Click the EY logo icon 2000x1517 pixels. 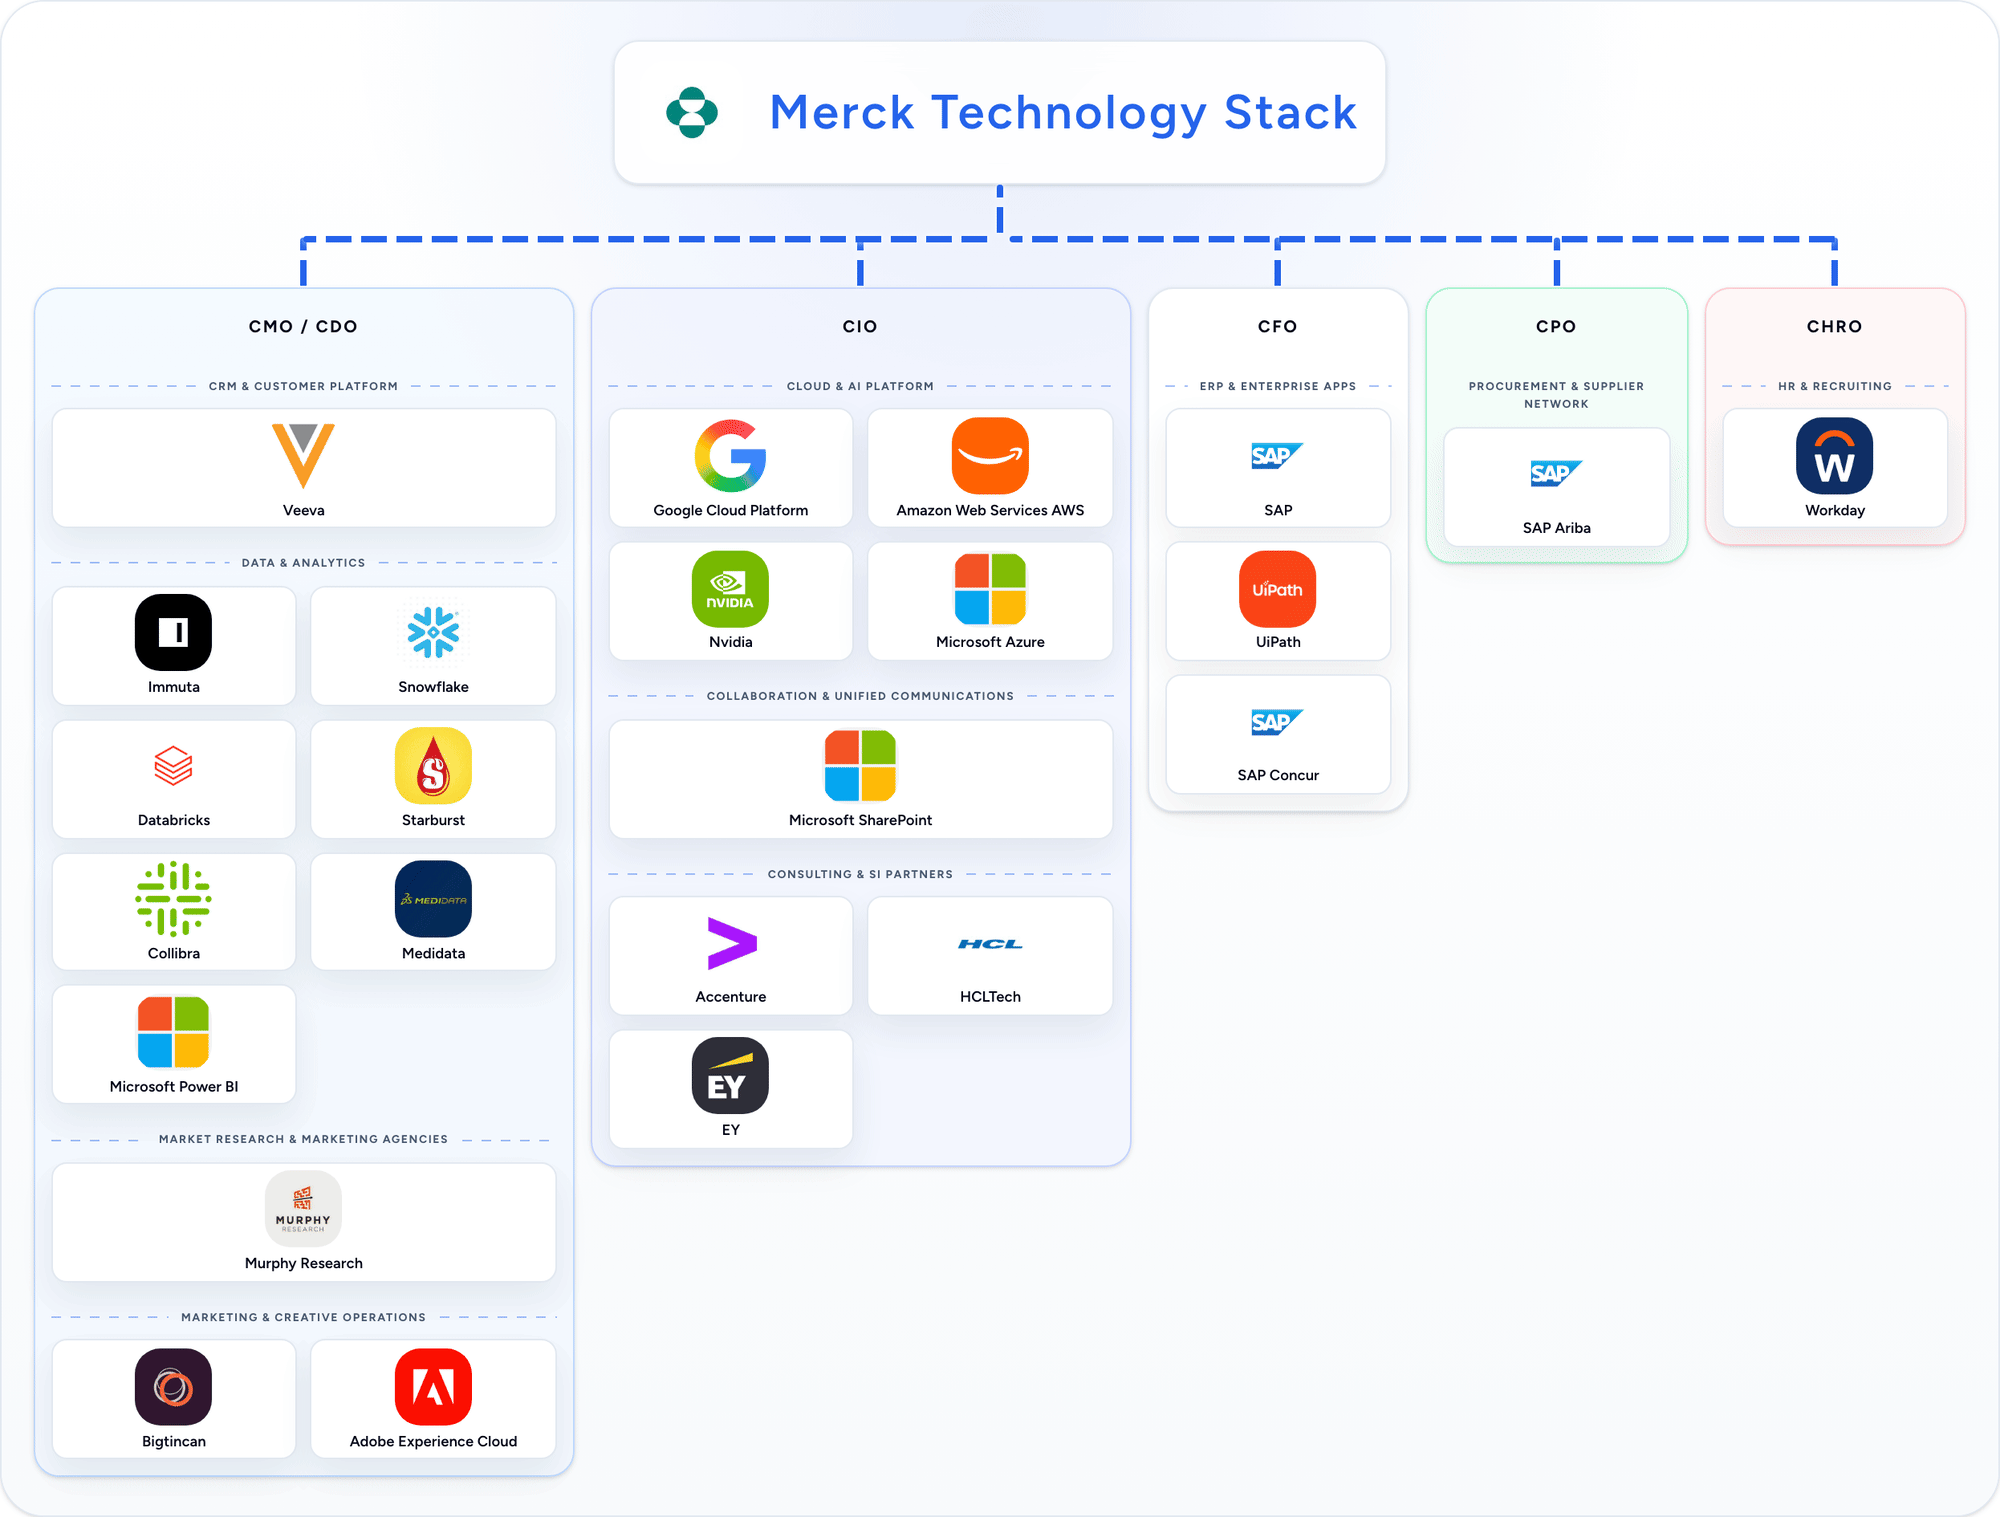point(730,1076)
